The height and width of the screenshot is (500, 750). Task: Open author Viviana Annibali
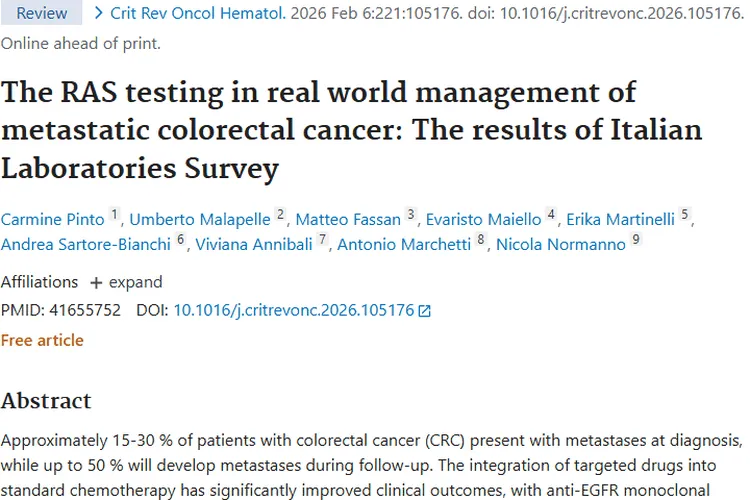[254, 244]
